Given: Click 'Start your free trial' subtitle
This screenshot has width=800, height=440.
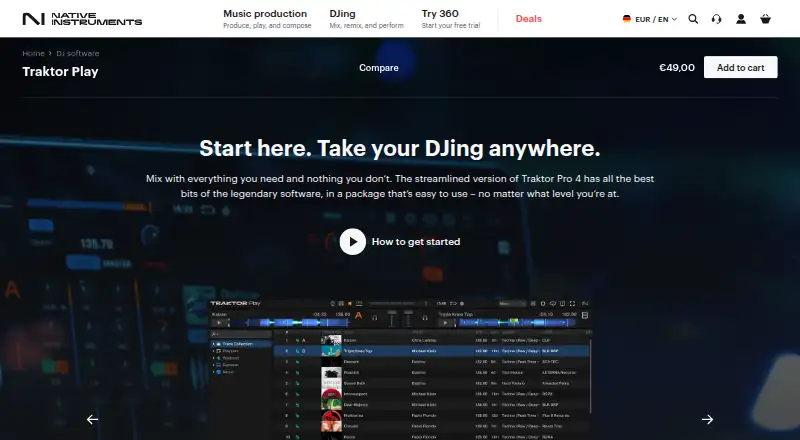Looking at the screenshot, I should (451, 26).
